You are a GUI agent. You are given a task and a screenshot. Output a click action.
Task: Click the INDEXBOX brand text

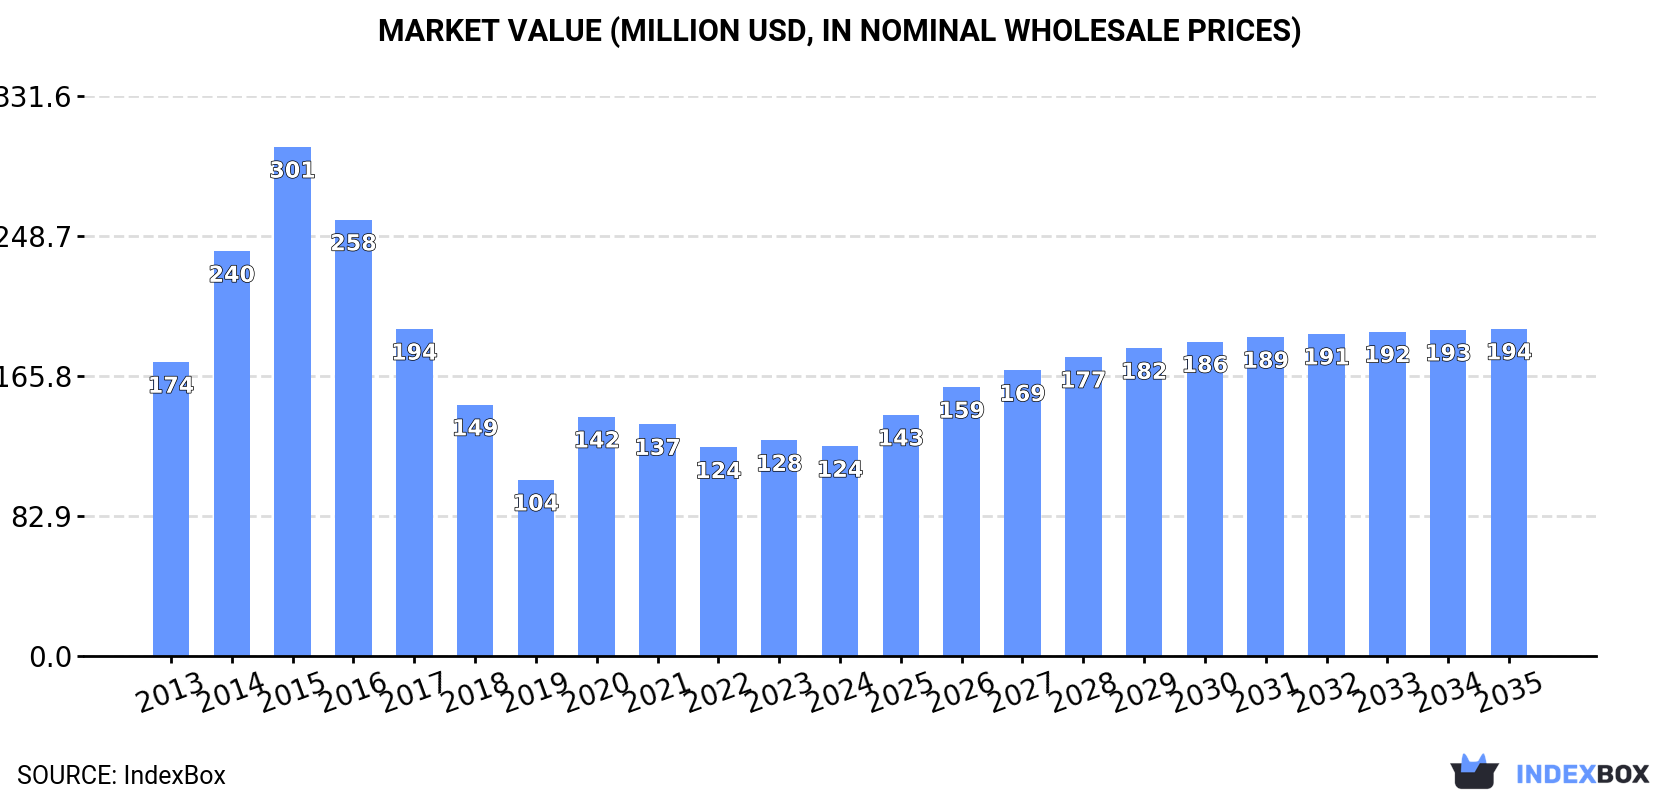pyautogui.click(x=1582, y=774)
